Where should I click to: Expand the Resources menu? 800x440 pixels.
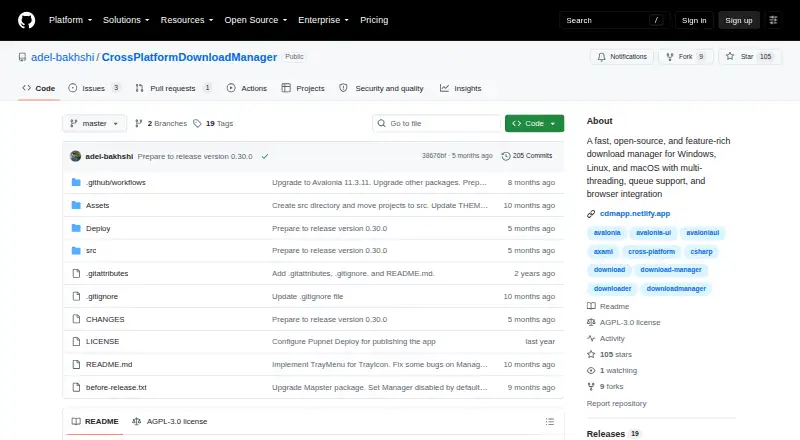pos(187,20)
